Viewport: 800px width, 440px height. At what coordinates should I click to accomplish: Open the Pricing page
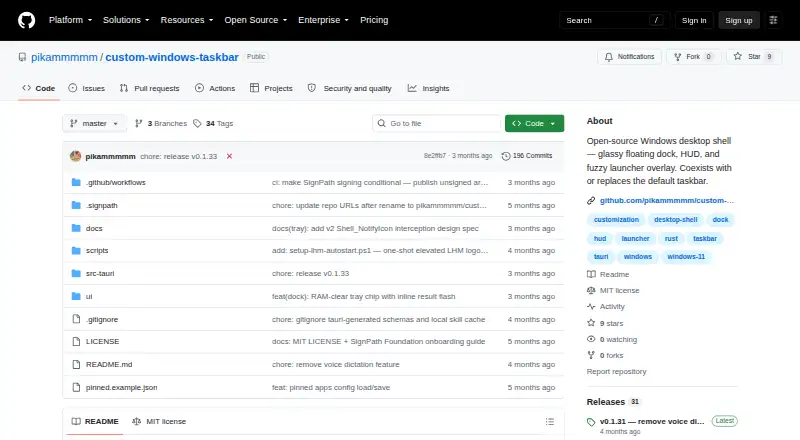(374, 20)
